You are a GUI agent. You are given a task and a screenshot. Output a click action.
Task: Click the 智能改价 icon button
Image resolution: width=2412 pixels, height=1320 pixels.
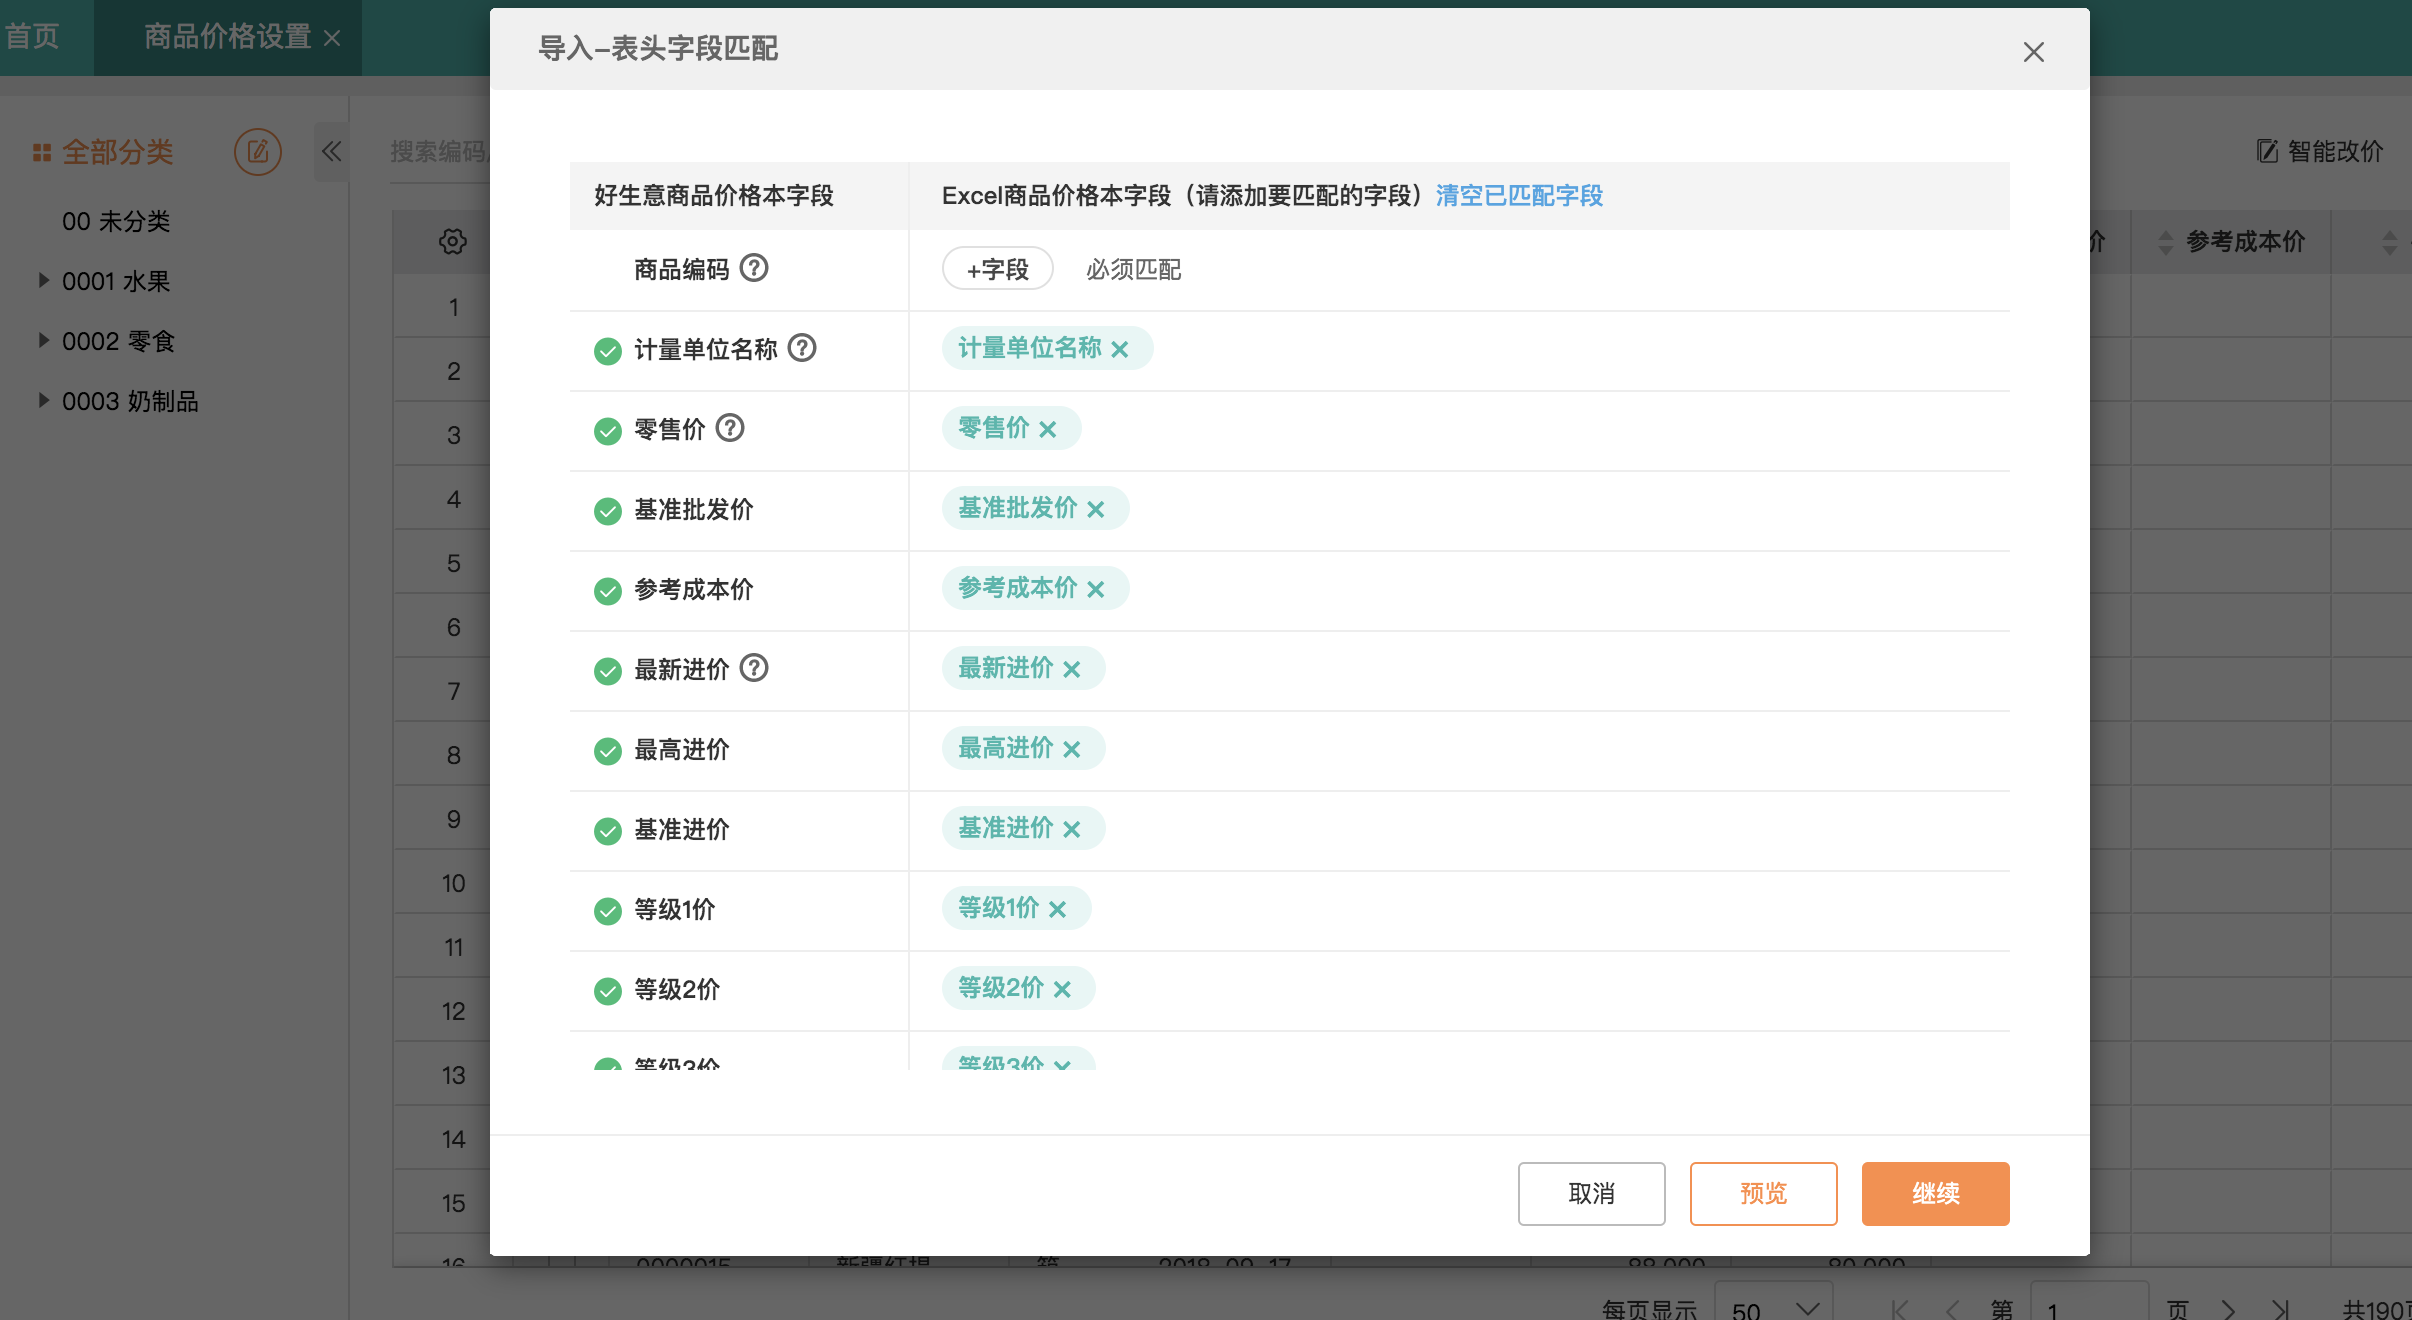coord(2264,151)
